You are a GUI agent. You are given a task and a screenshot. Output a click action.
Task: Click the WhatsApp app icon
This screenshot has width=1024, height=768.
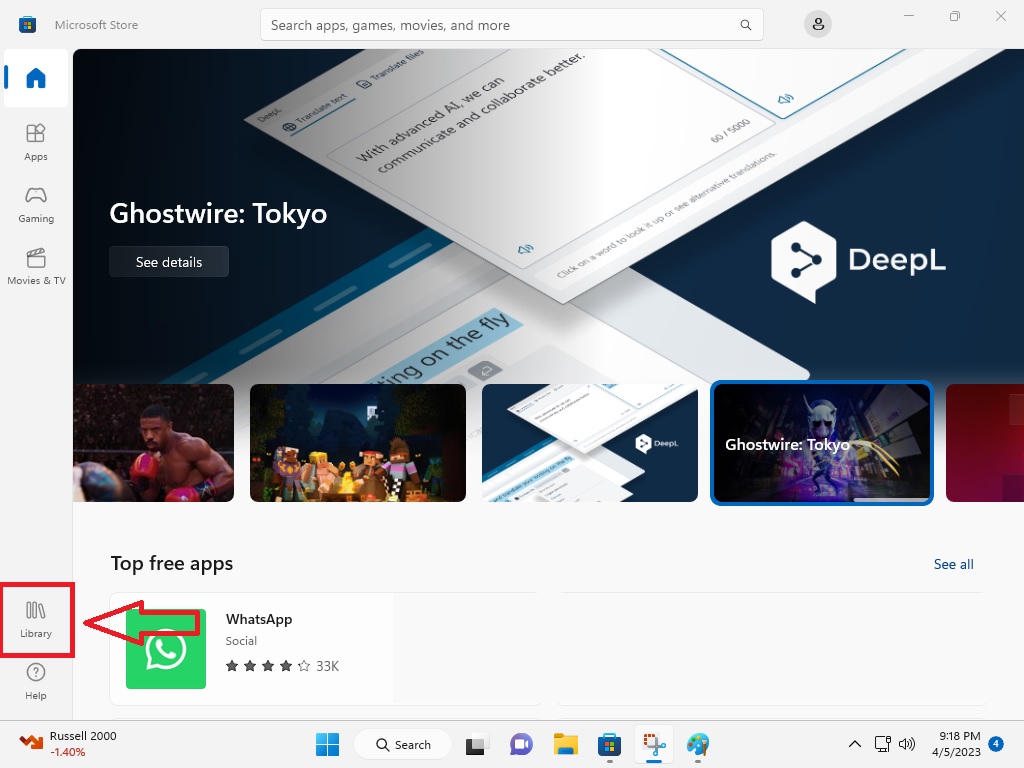coord(166,648)
